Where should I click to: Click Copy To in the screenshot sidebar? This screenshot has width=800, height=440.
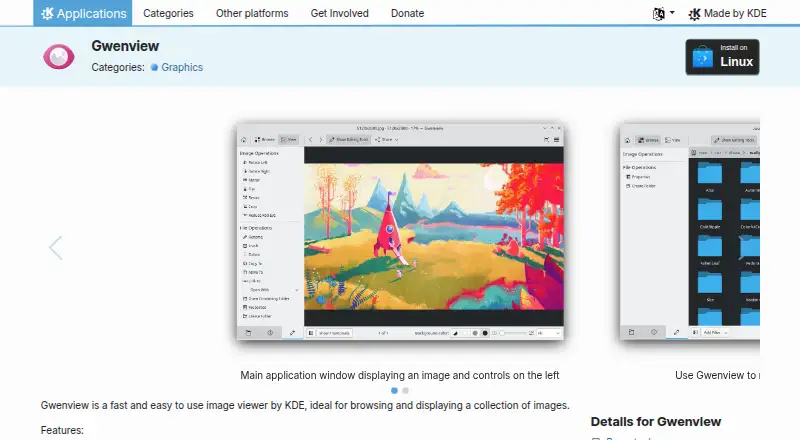253,263
